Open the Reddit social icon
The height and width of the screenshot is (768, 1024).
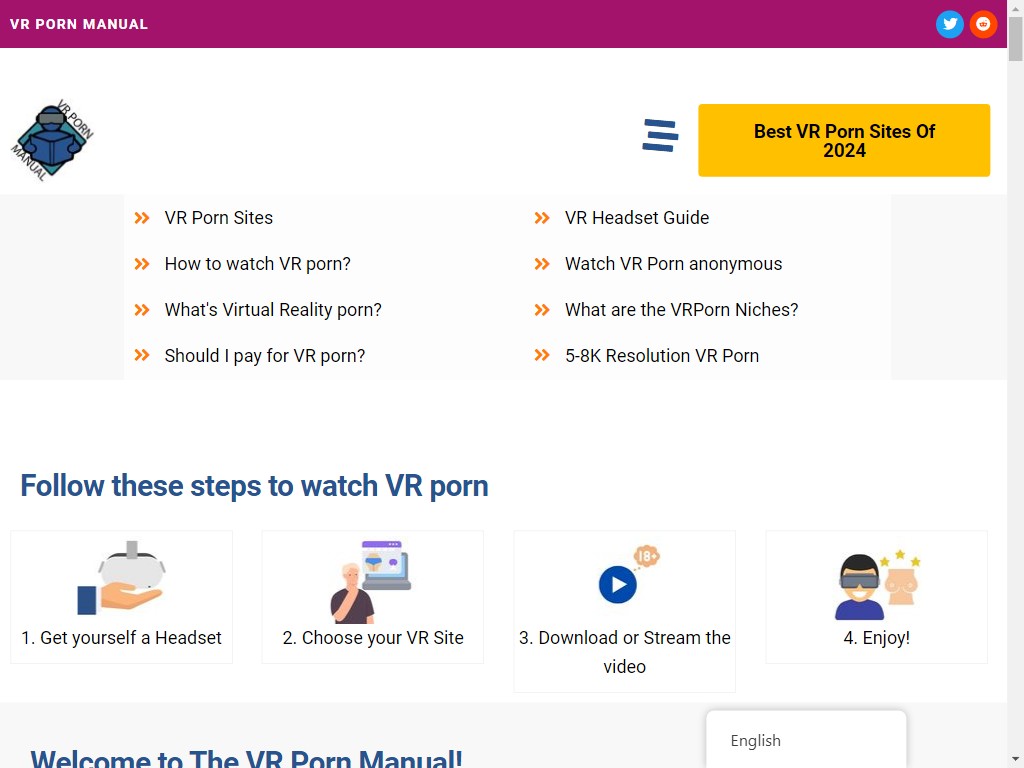coord(983,24)
